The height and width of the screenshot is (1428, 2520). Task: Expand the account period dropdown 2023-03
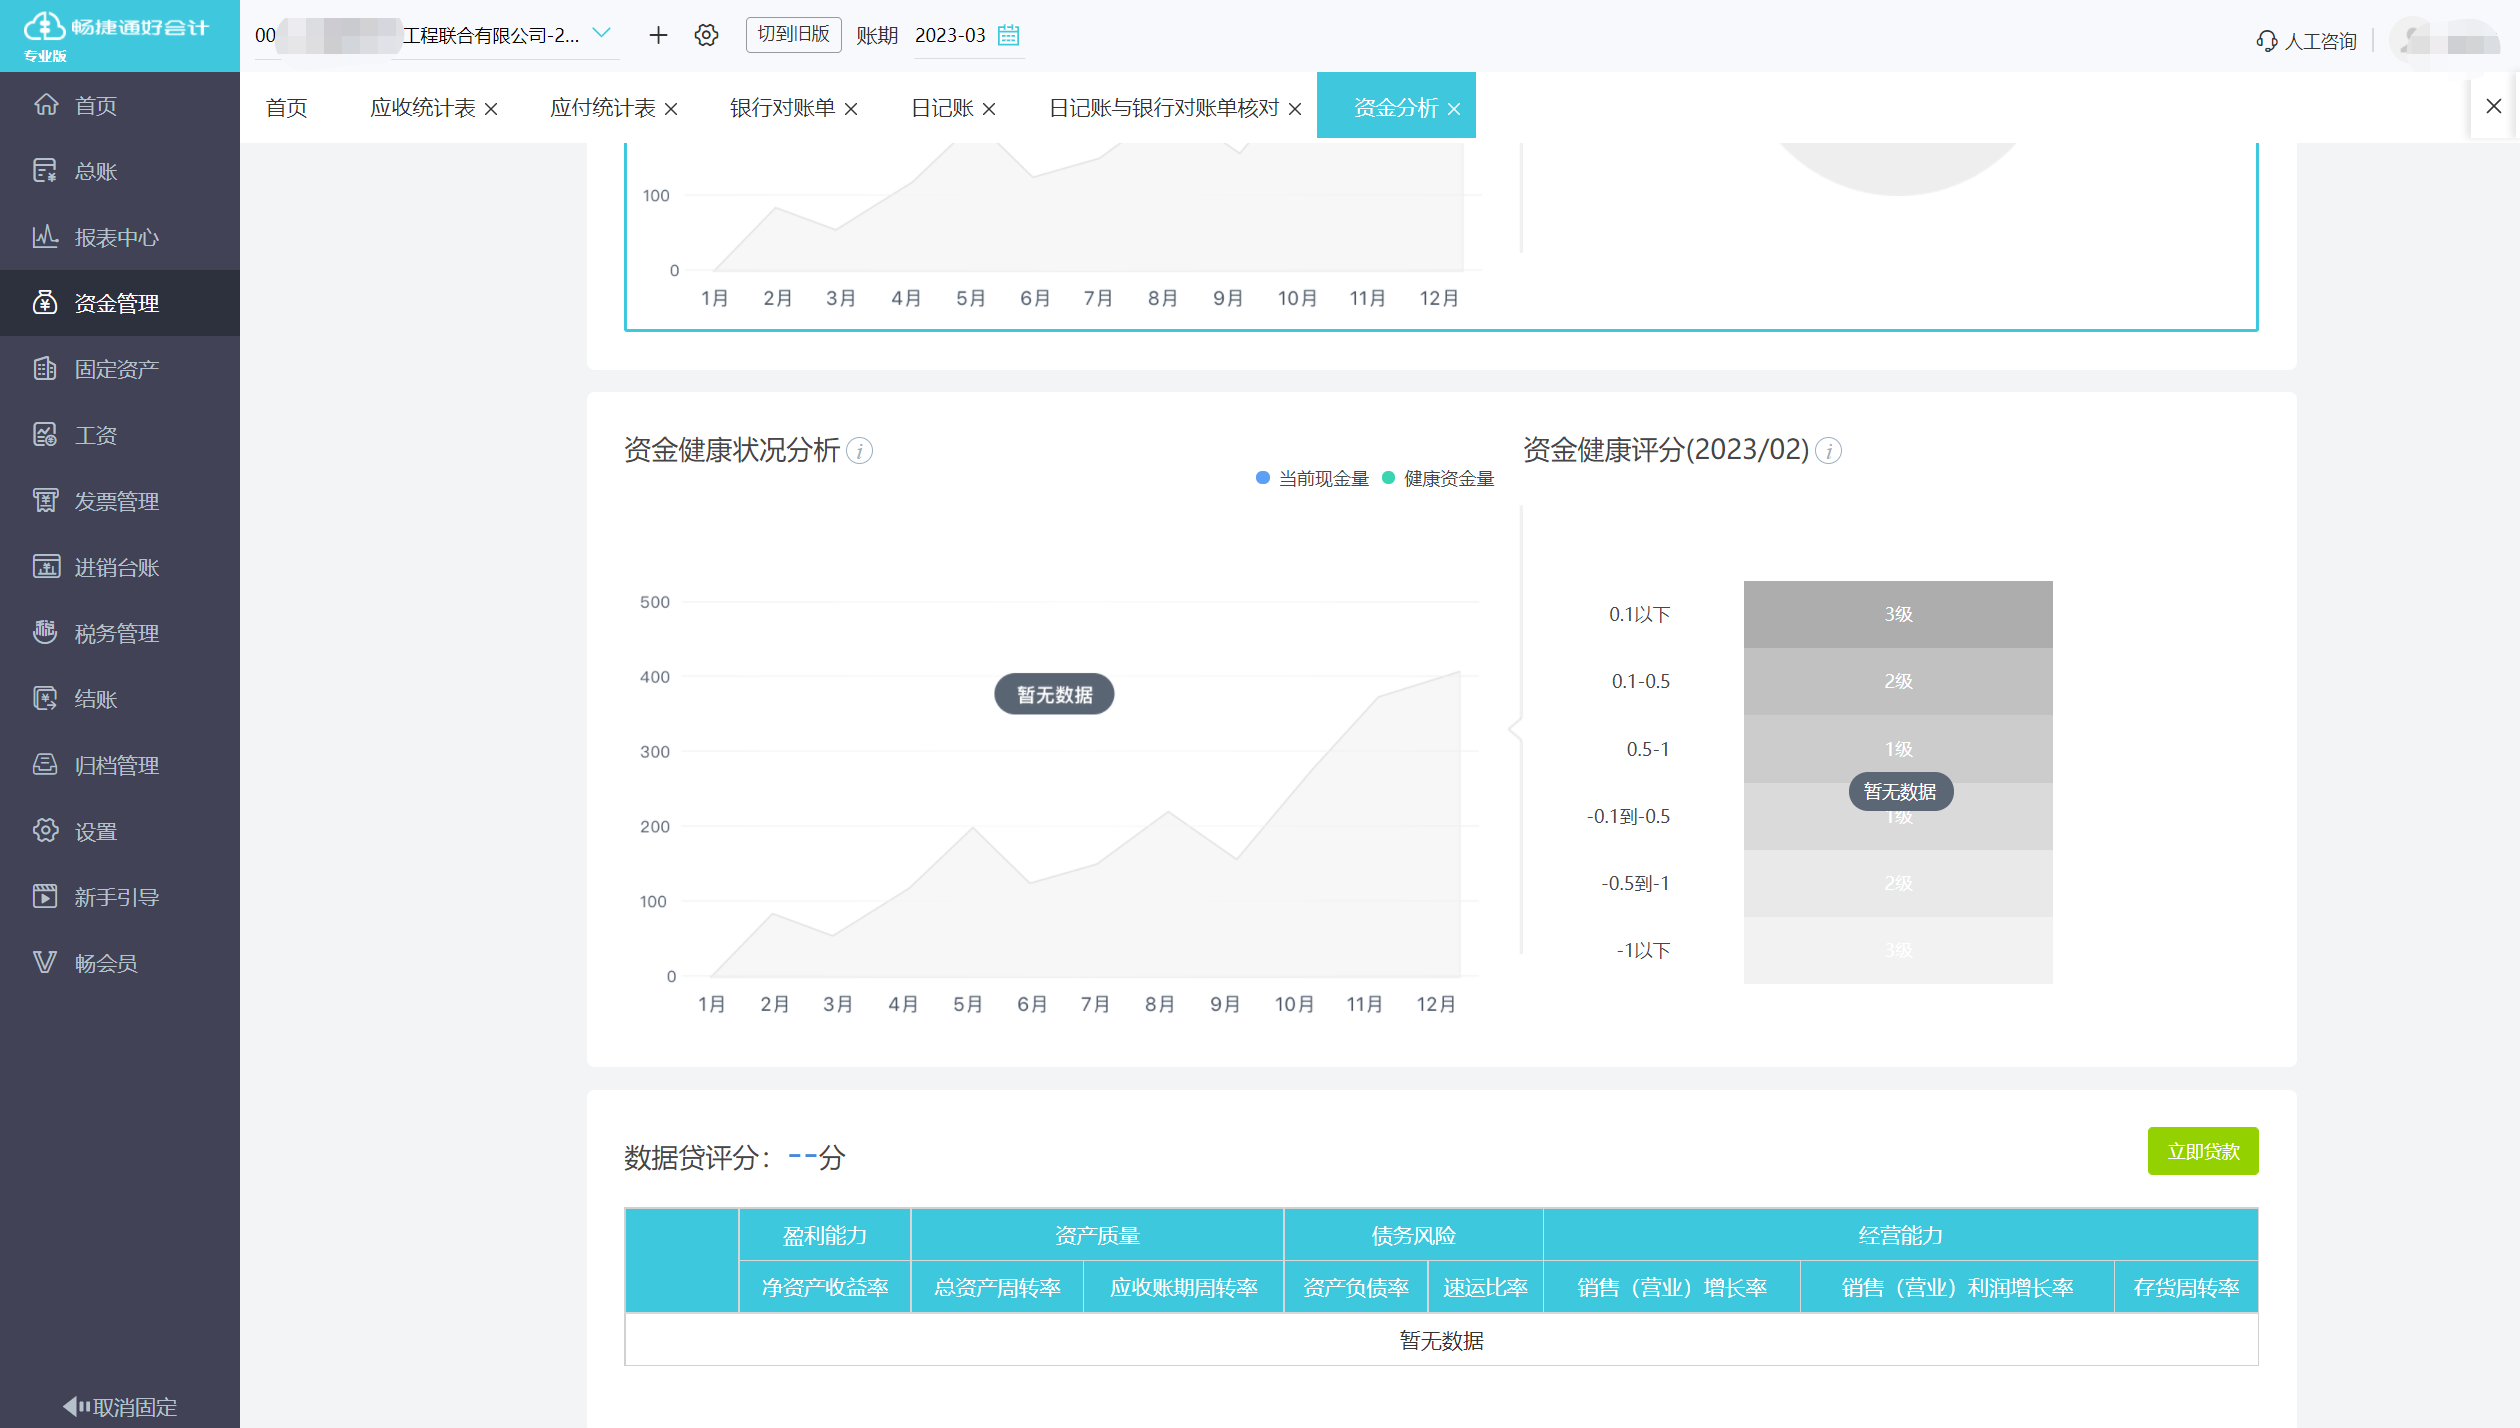(x=1011, y=35)
